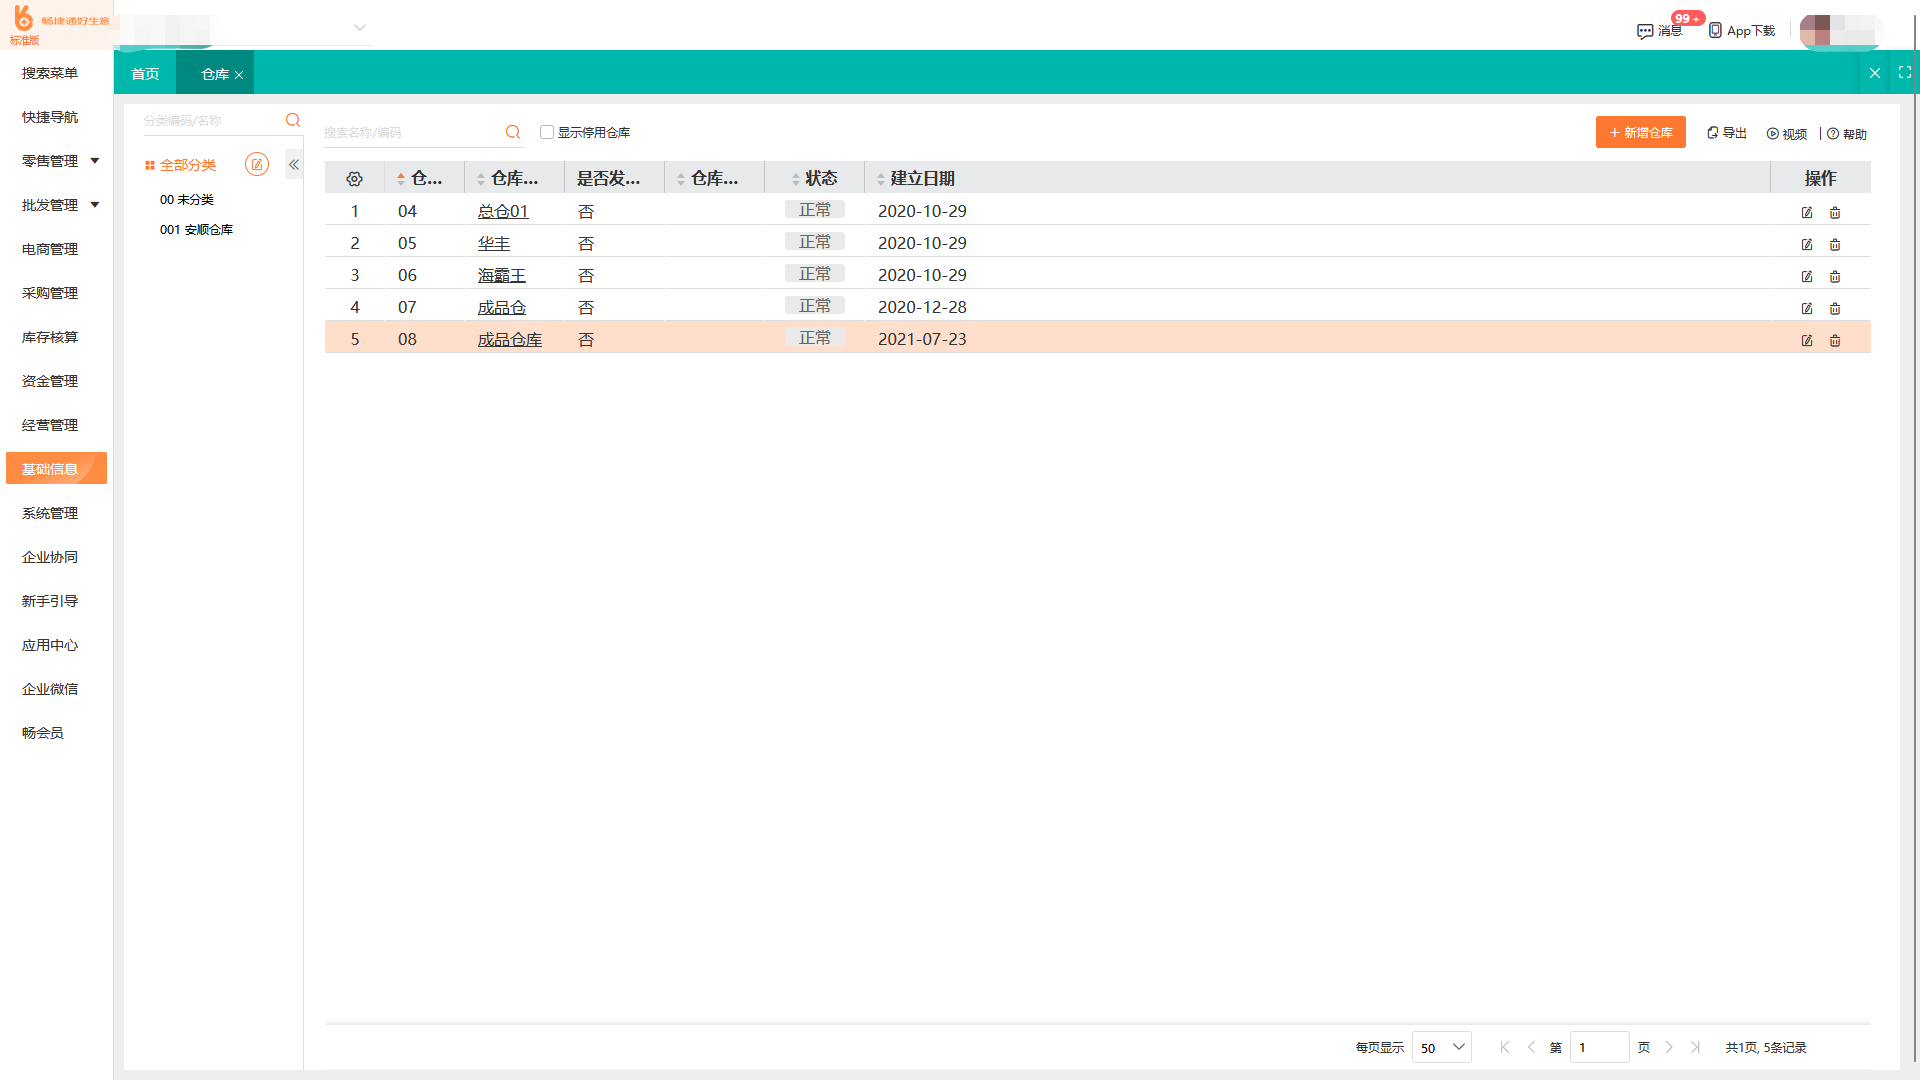Click the edit icon for 总仓01
The width and height of the screenshot is (1920, 1080).
point(1807,211)
